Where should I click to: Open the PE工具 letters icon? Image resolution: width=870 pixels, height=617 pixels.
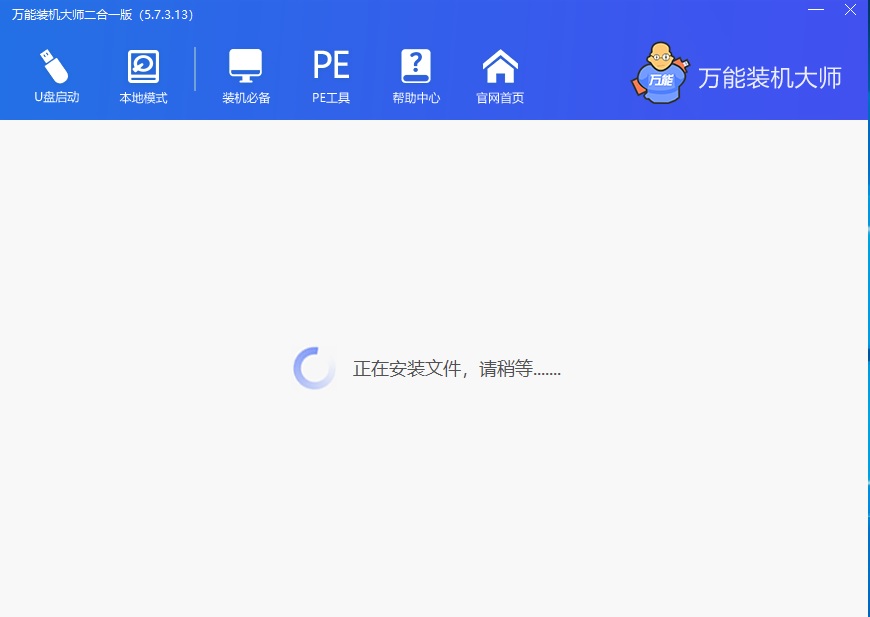pos(330,66)
